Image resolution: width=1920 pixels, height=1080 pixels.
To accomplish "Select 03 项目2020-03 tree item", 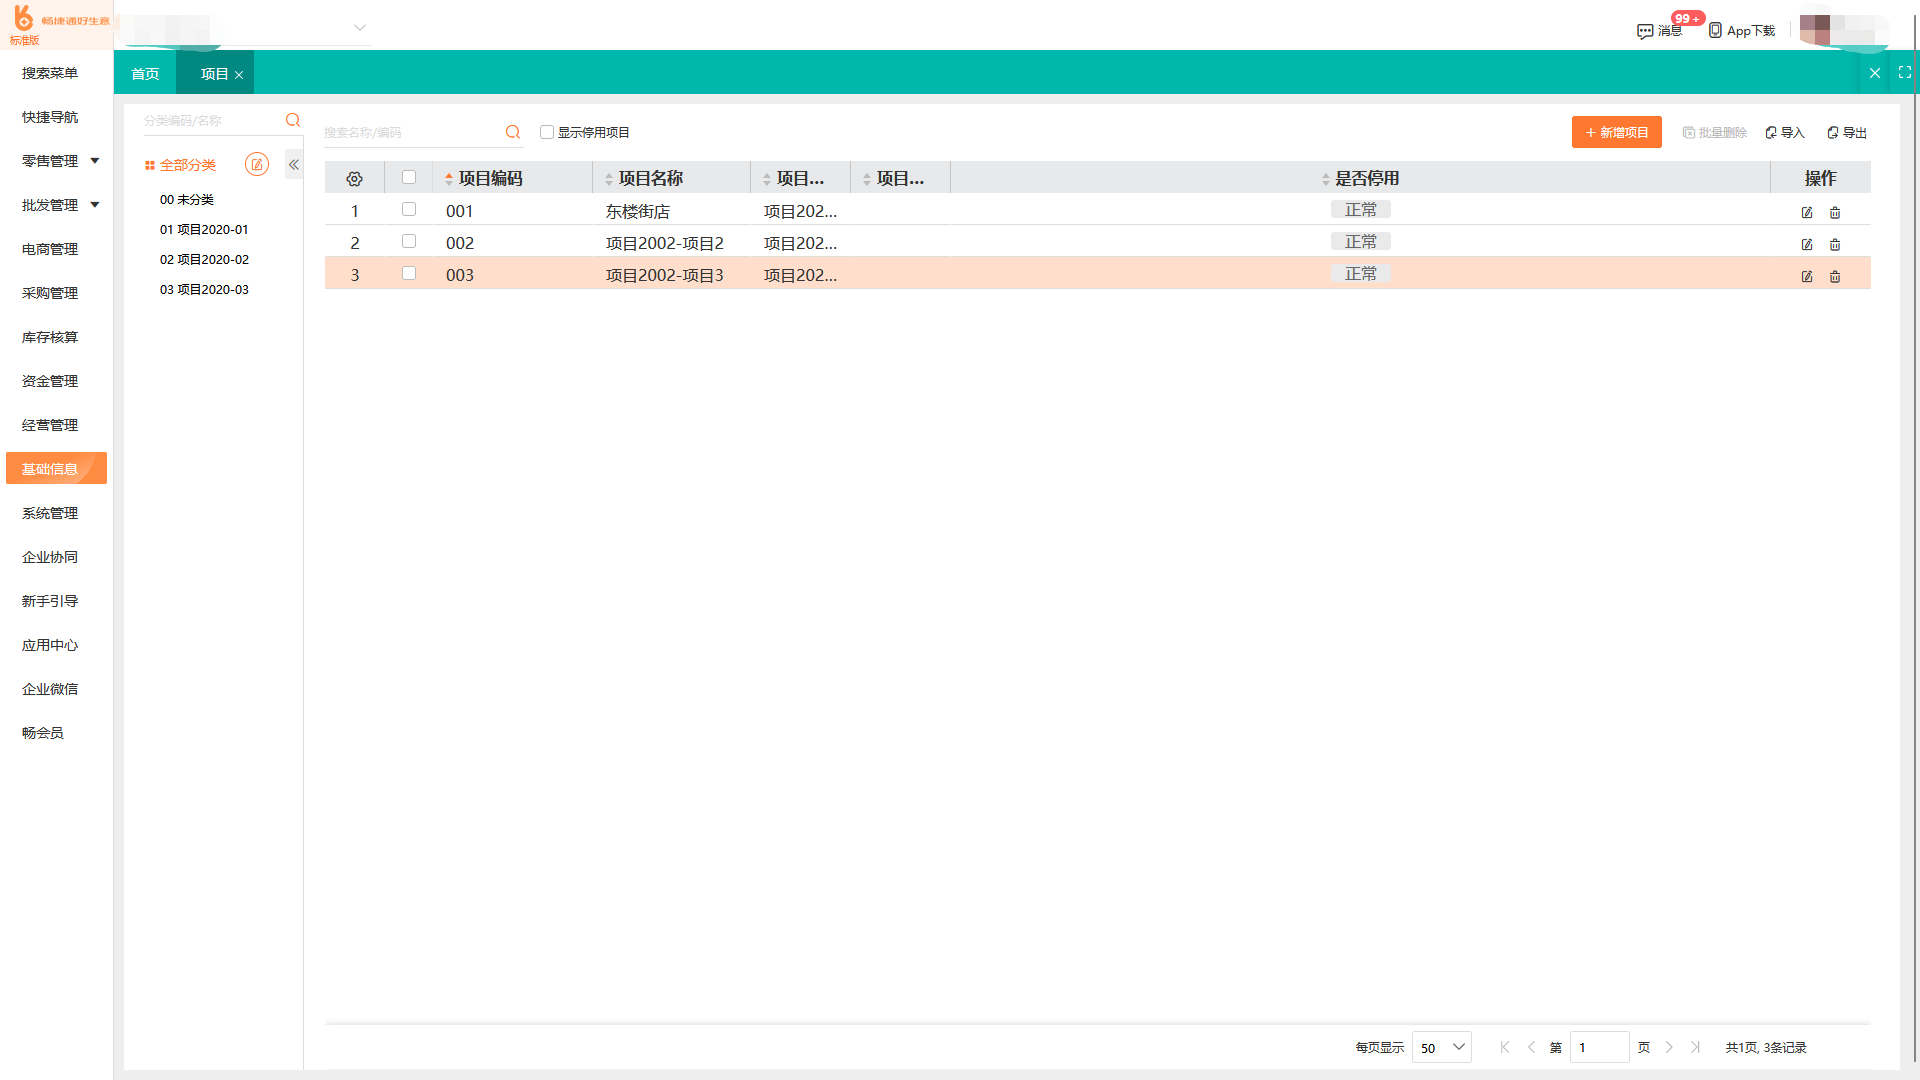I will [x=202, y=290].
